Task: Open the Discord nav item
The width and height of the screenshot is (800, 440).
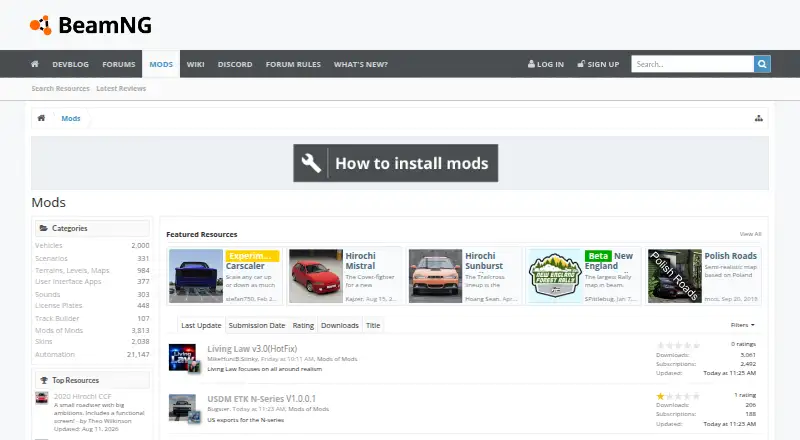Action: point(235,64)
